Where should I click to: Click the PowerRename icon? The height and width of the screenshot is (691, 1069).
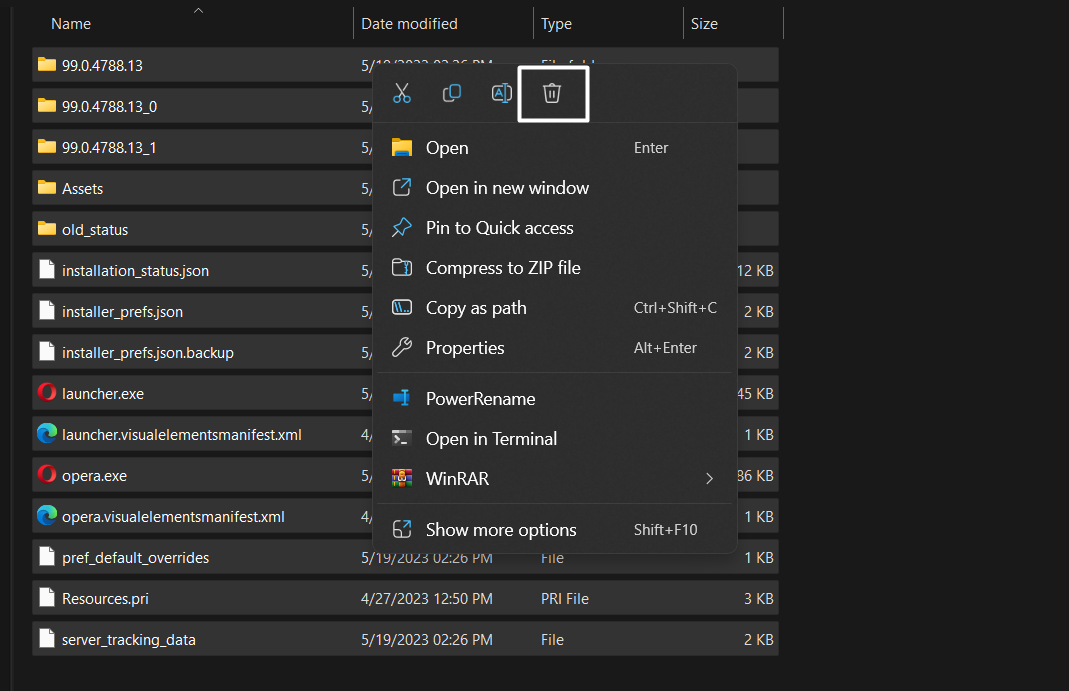point(403,398)
